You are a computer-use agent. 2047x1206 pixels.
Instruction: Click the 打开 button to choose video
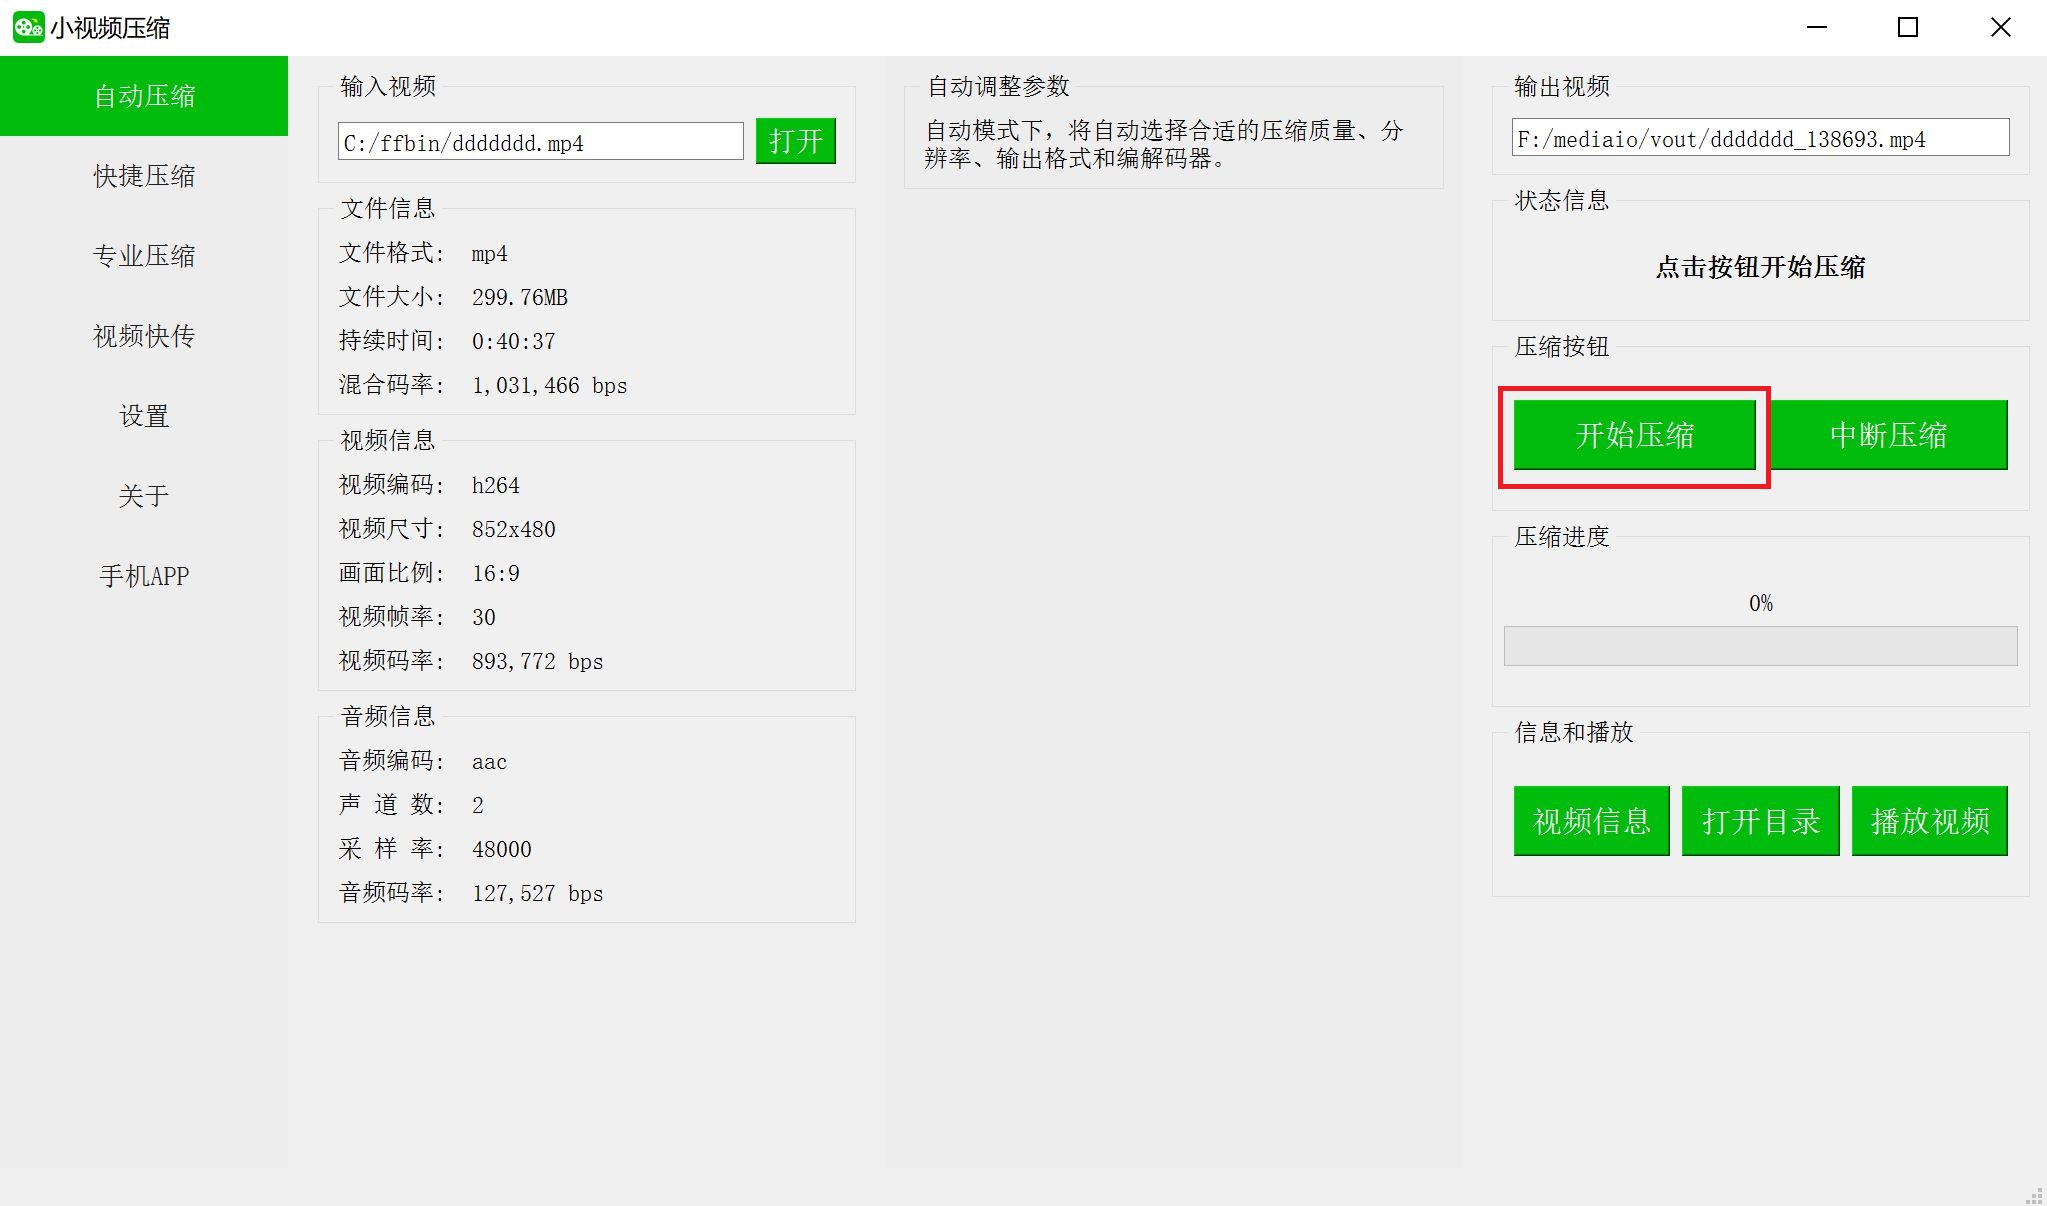pyautogui.click(x=795, y=141)
